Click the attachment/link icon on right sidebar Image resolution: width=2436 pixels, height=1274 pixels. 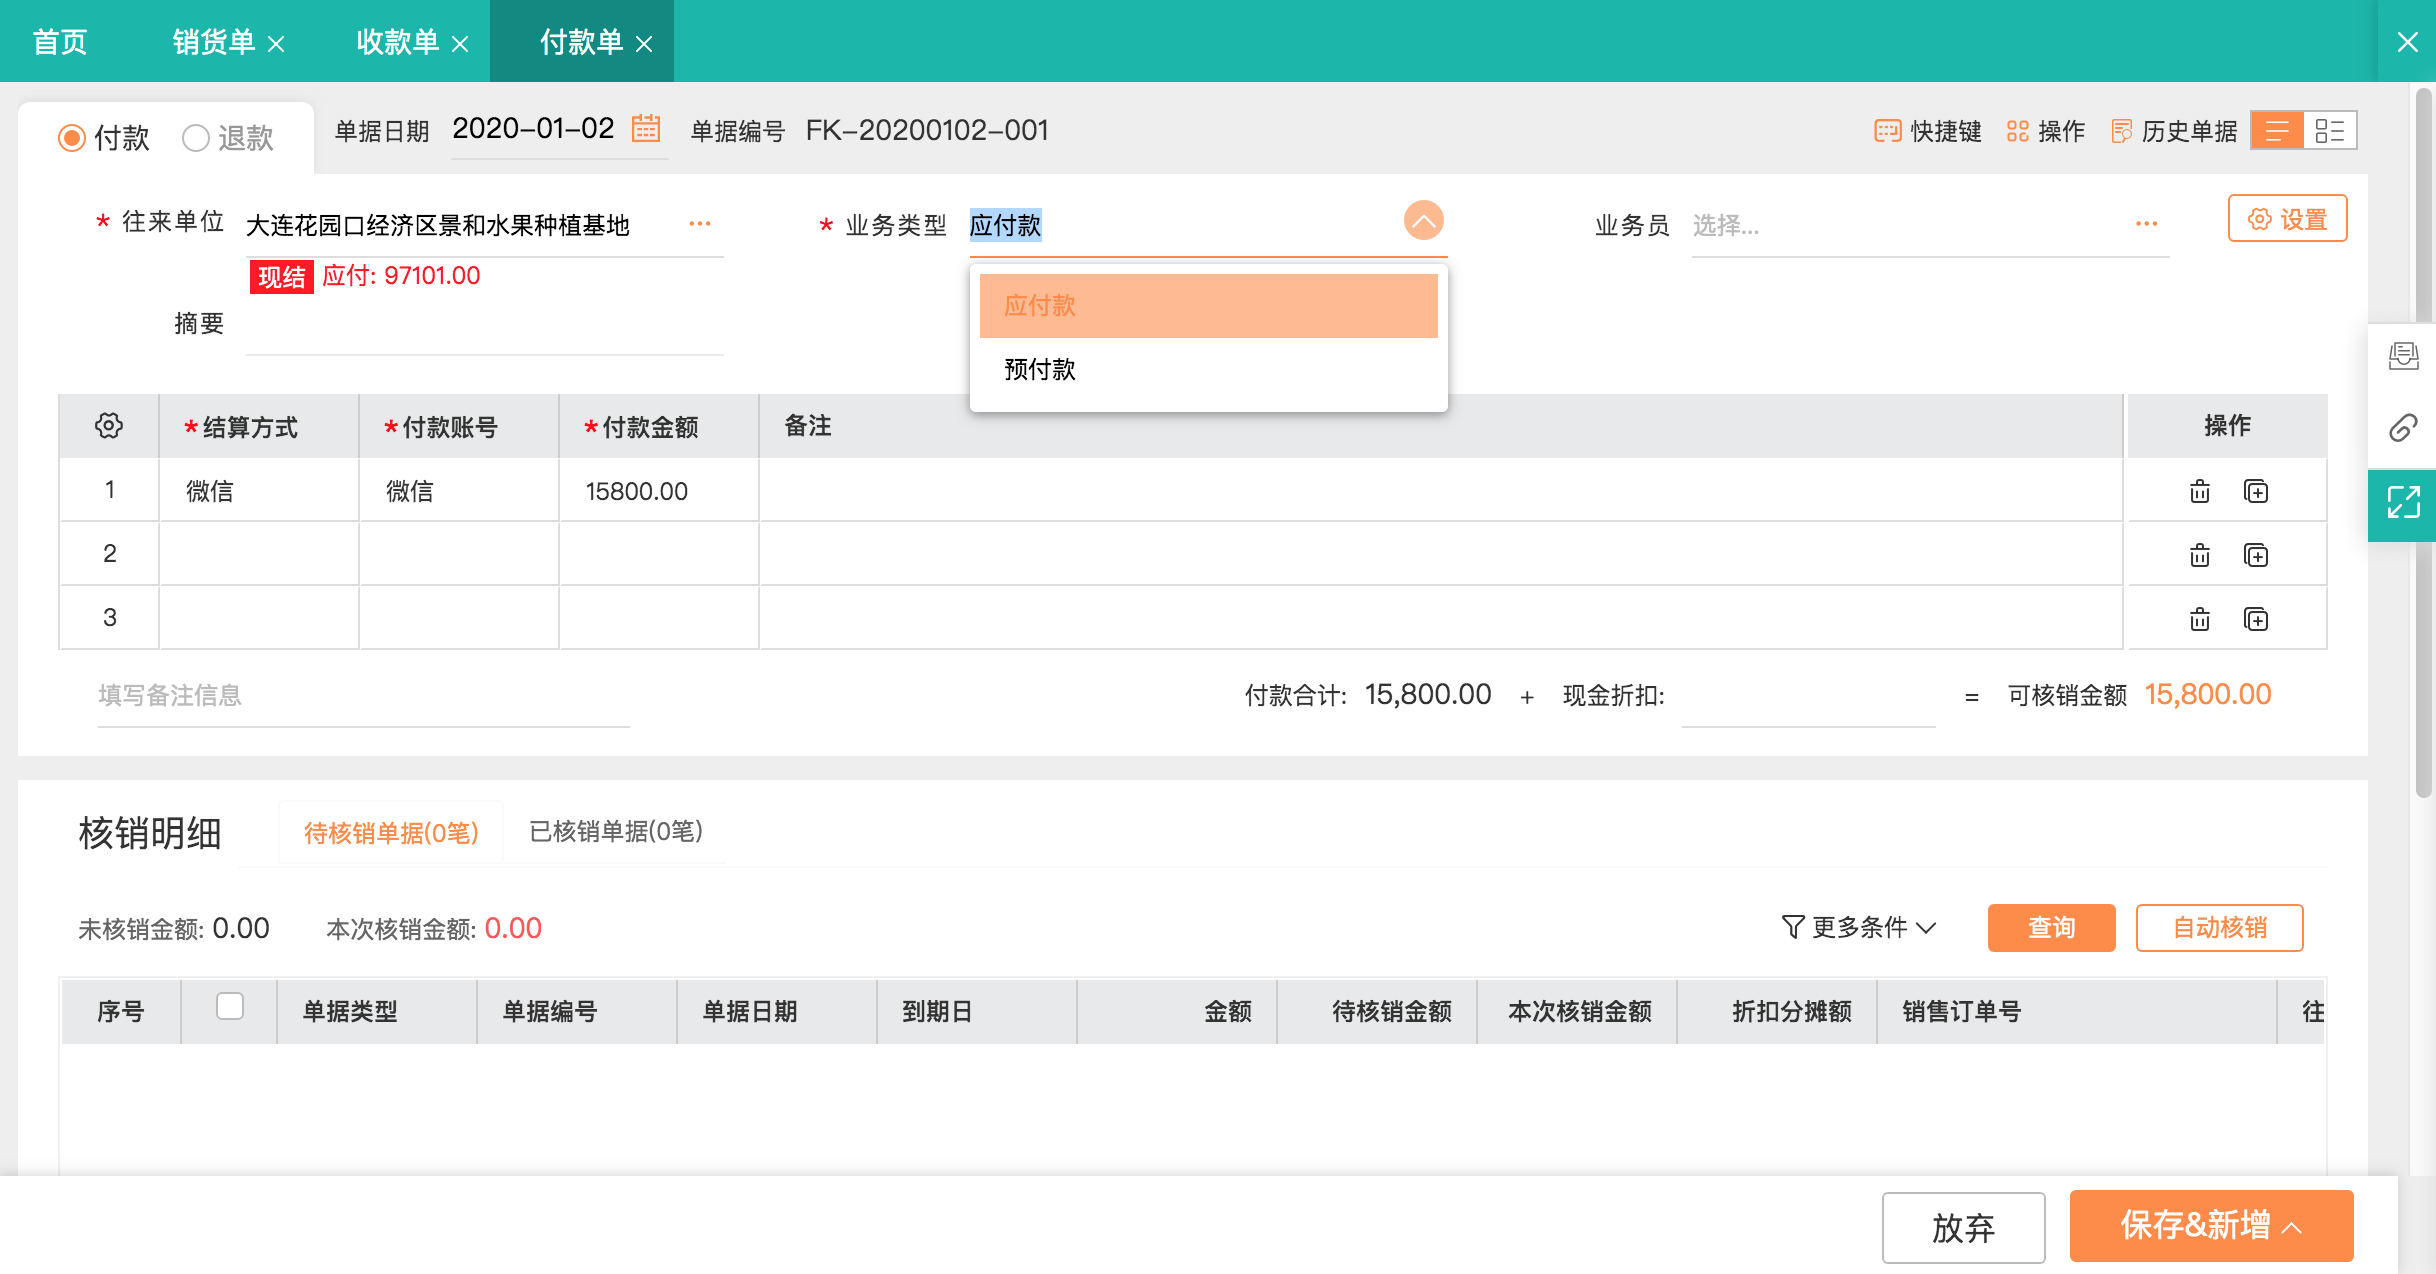(x=2402, y=427)
